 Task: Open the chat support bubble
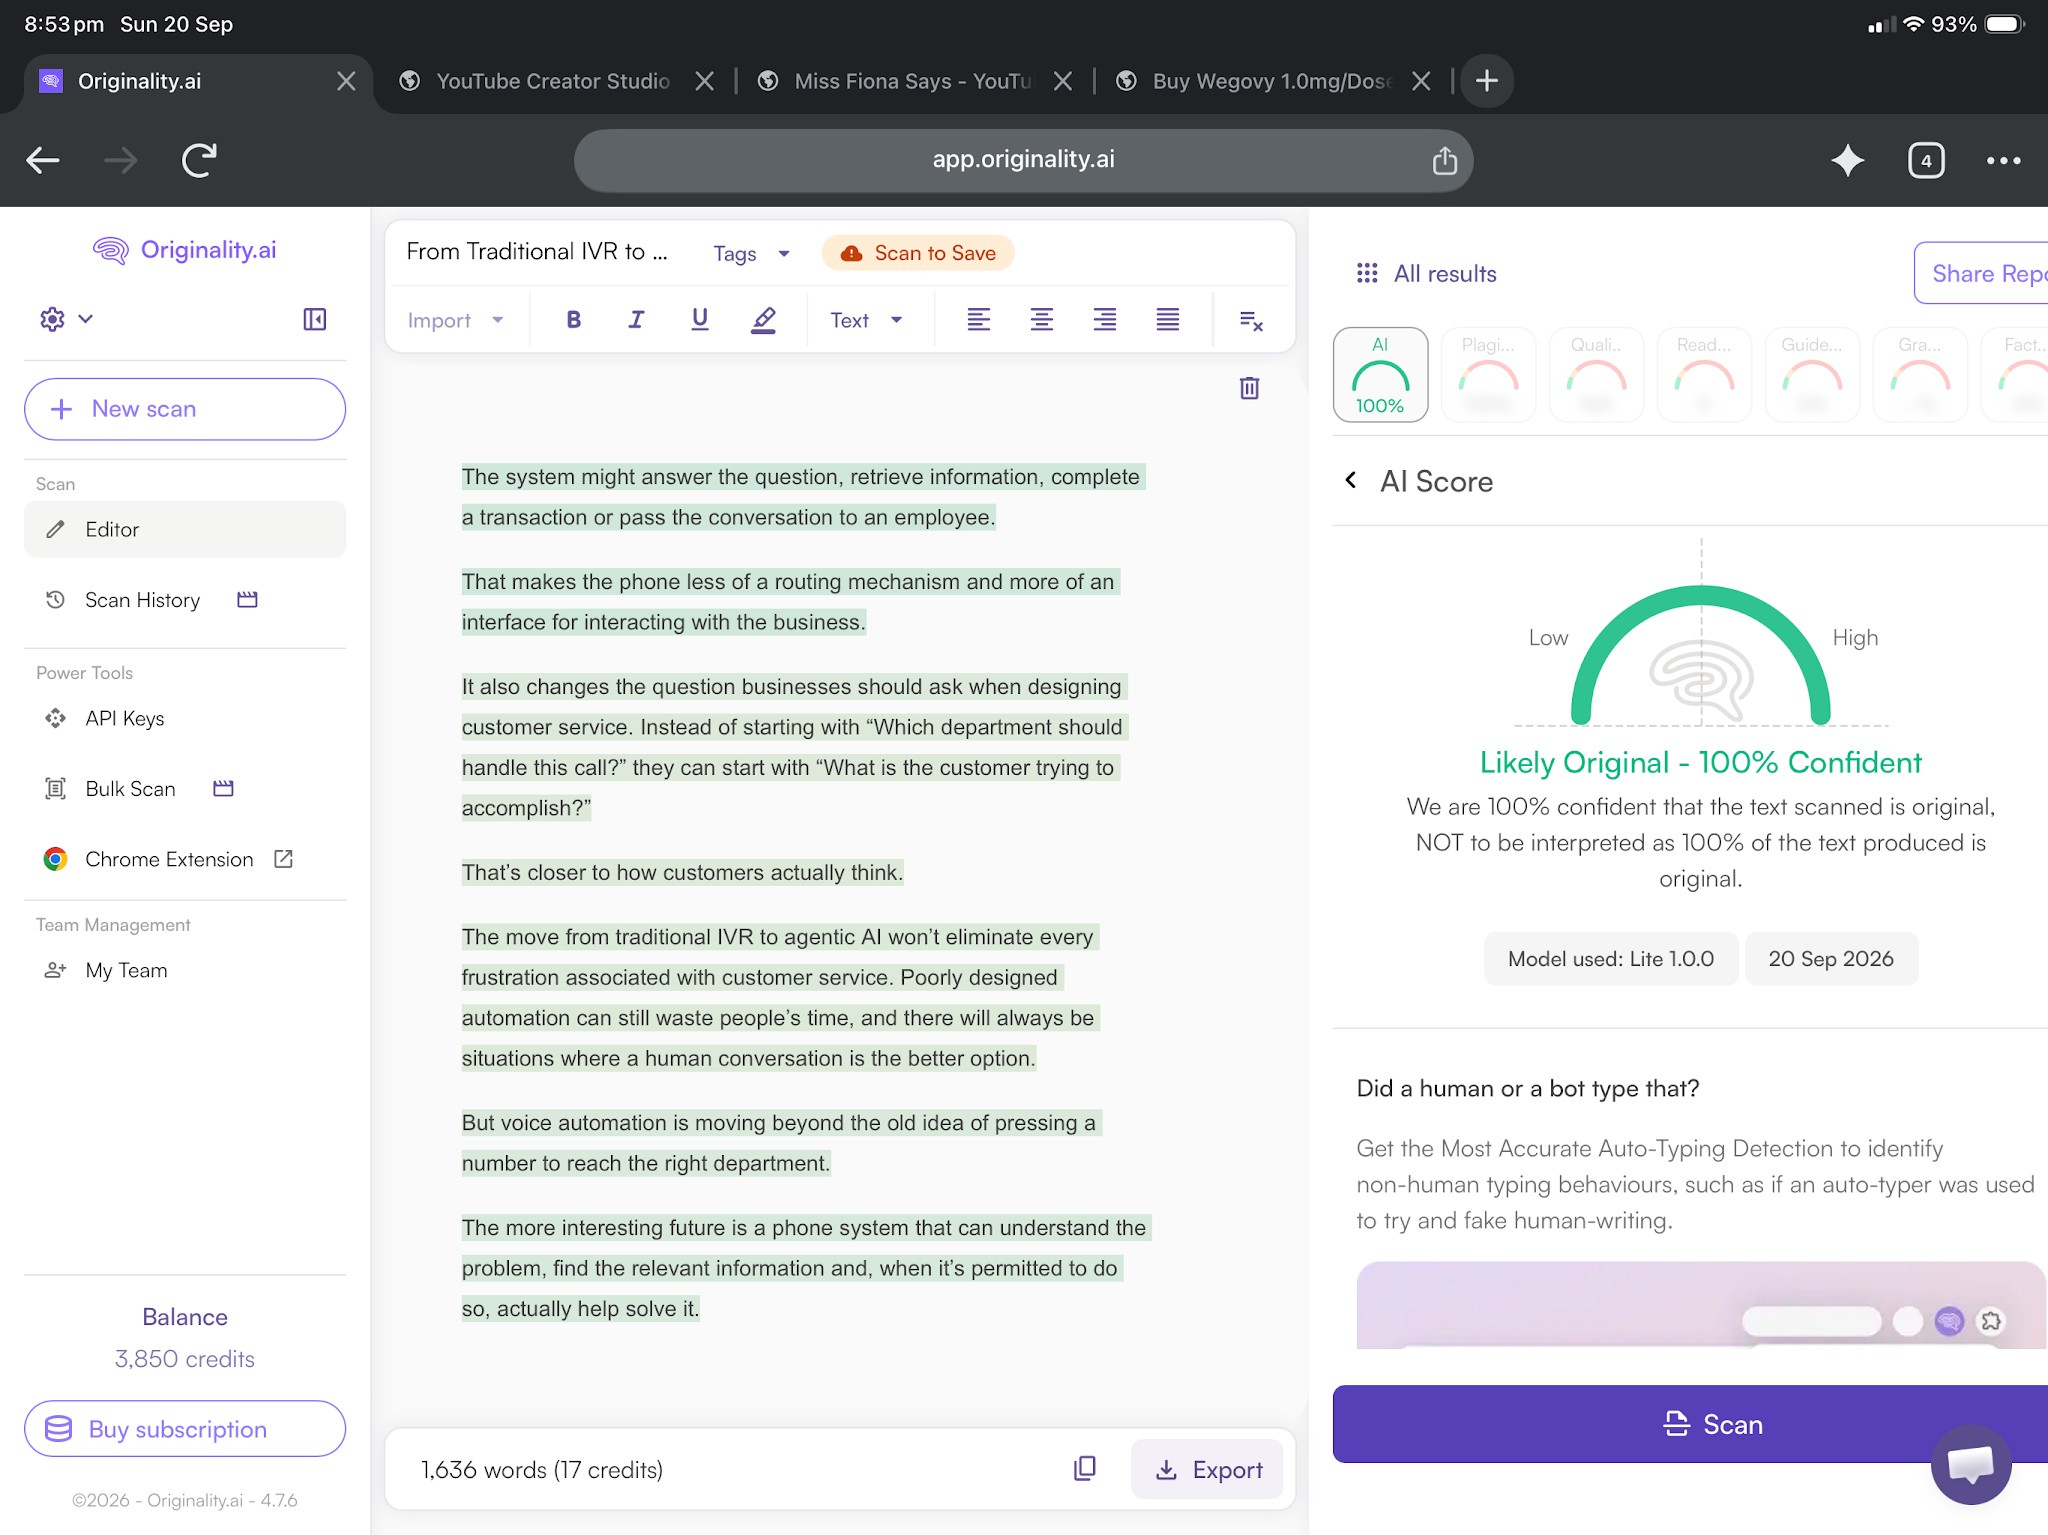coord(1971,1465)
